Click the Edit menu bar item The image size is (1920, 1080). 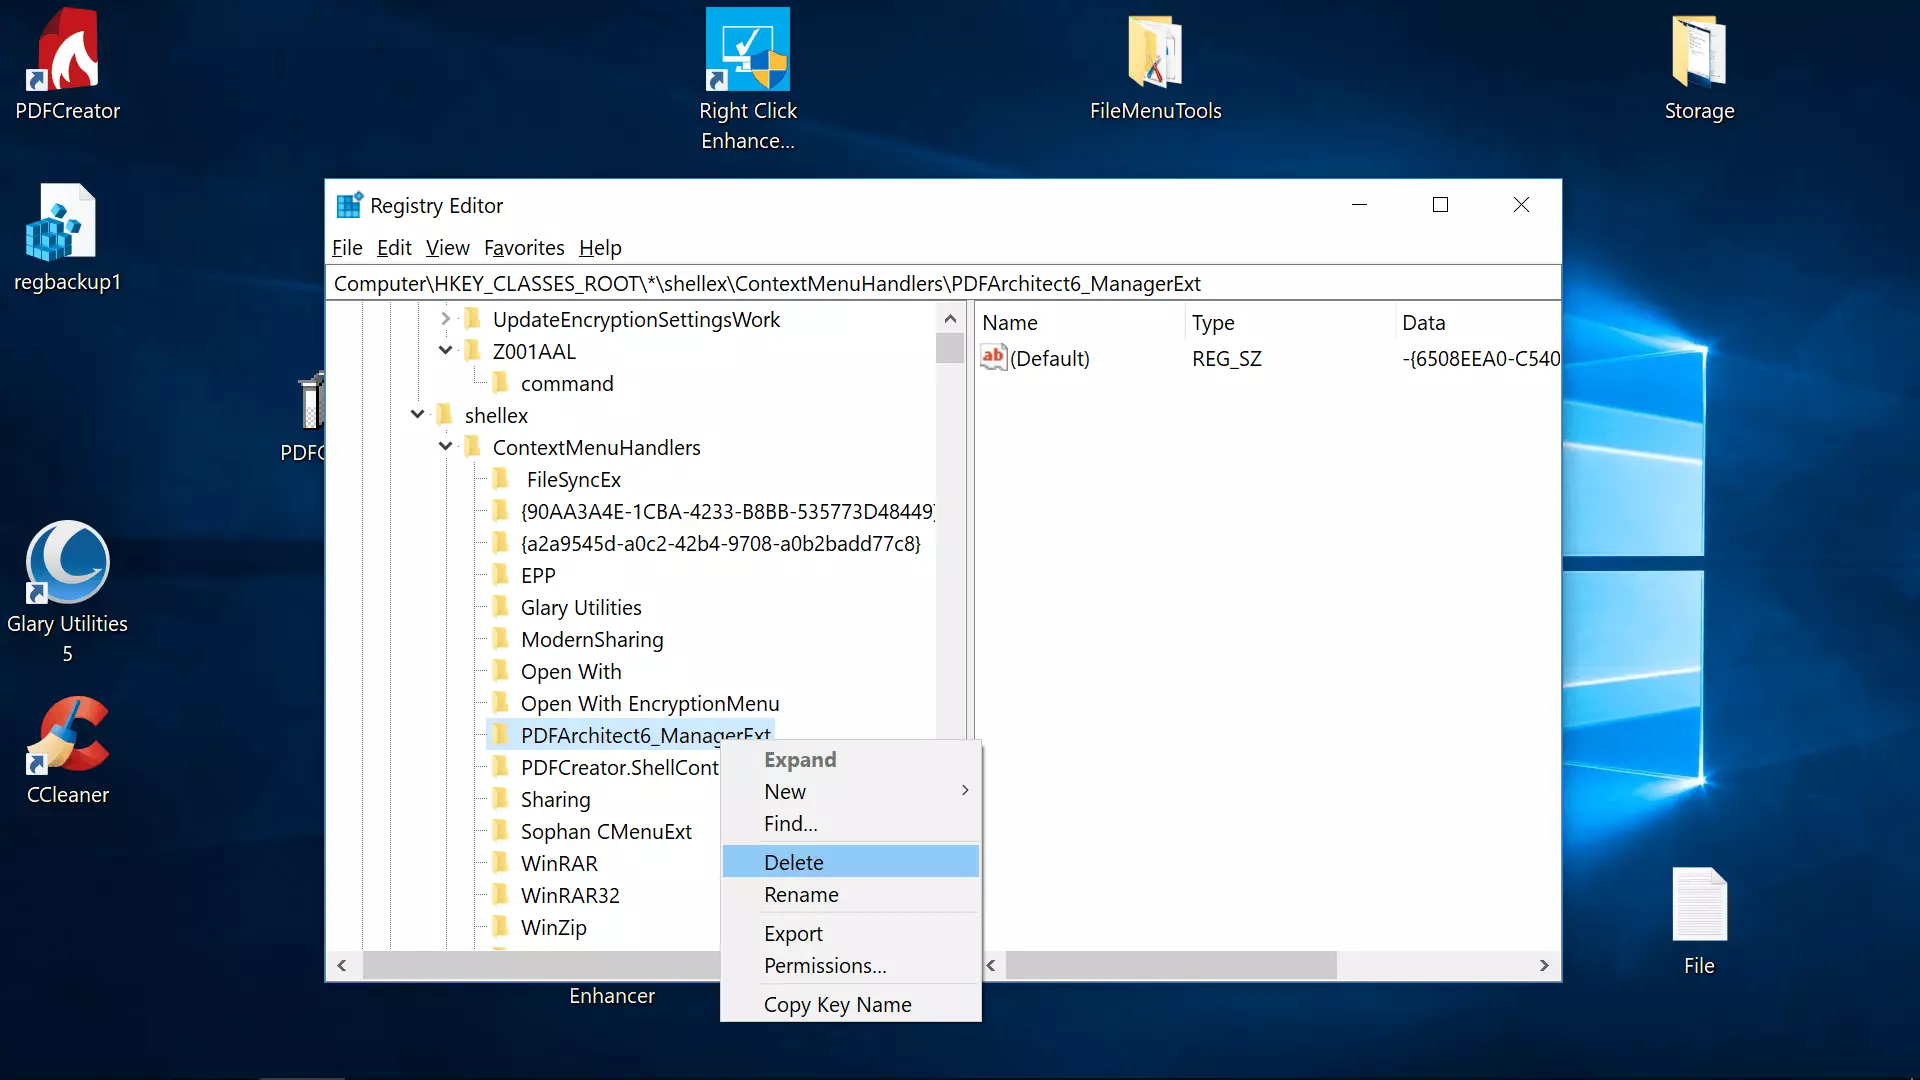pyautogui.click(x=393, y=247)
